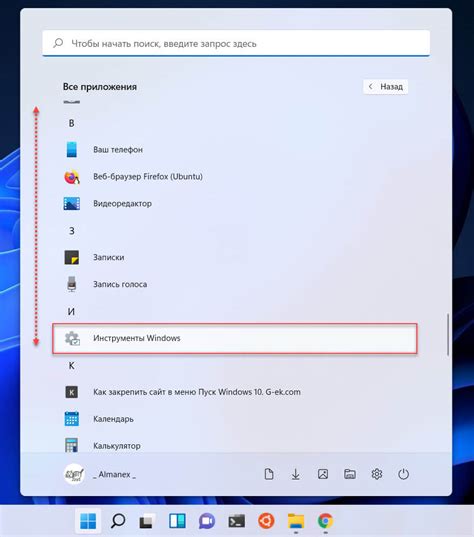
Task: Click the Назад back button
Action: click(385, 87)
